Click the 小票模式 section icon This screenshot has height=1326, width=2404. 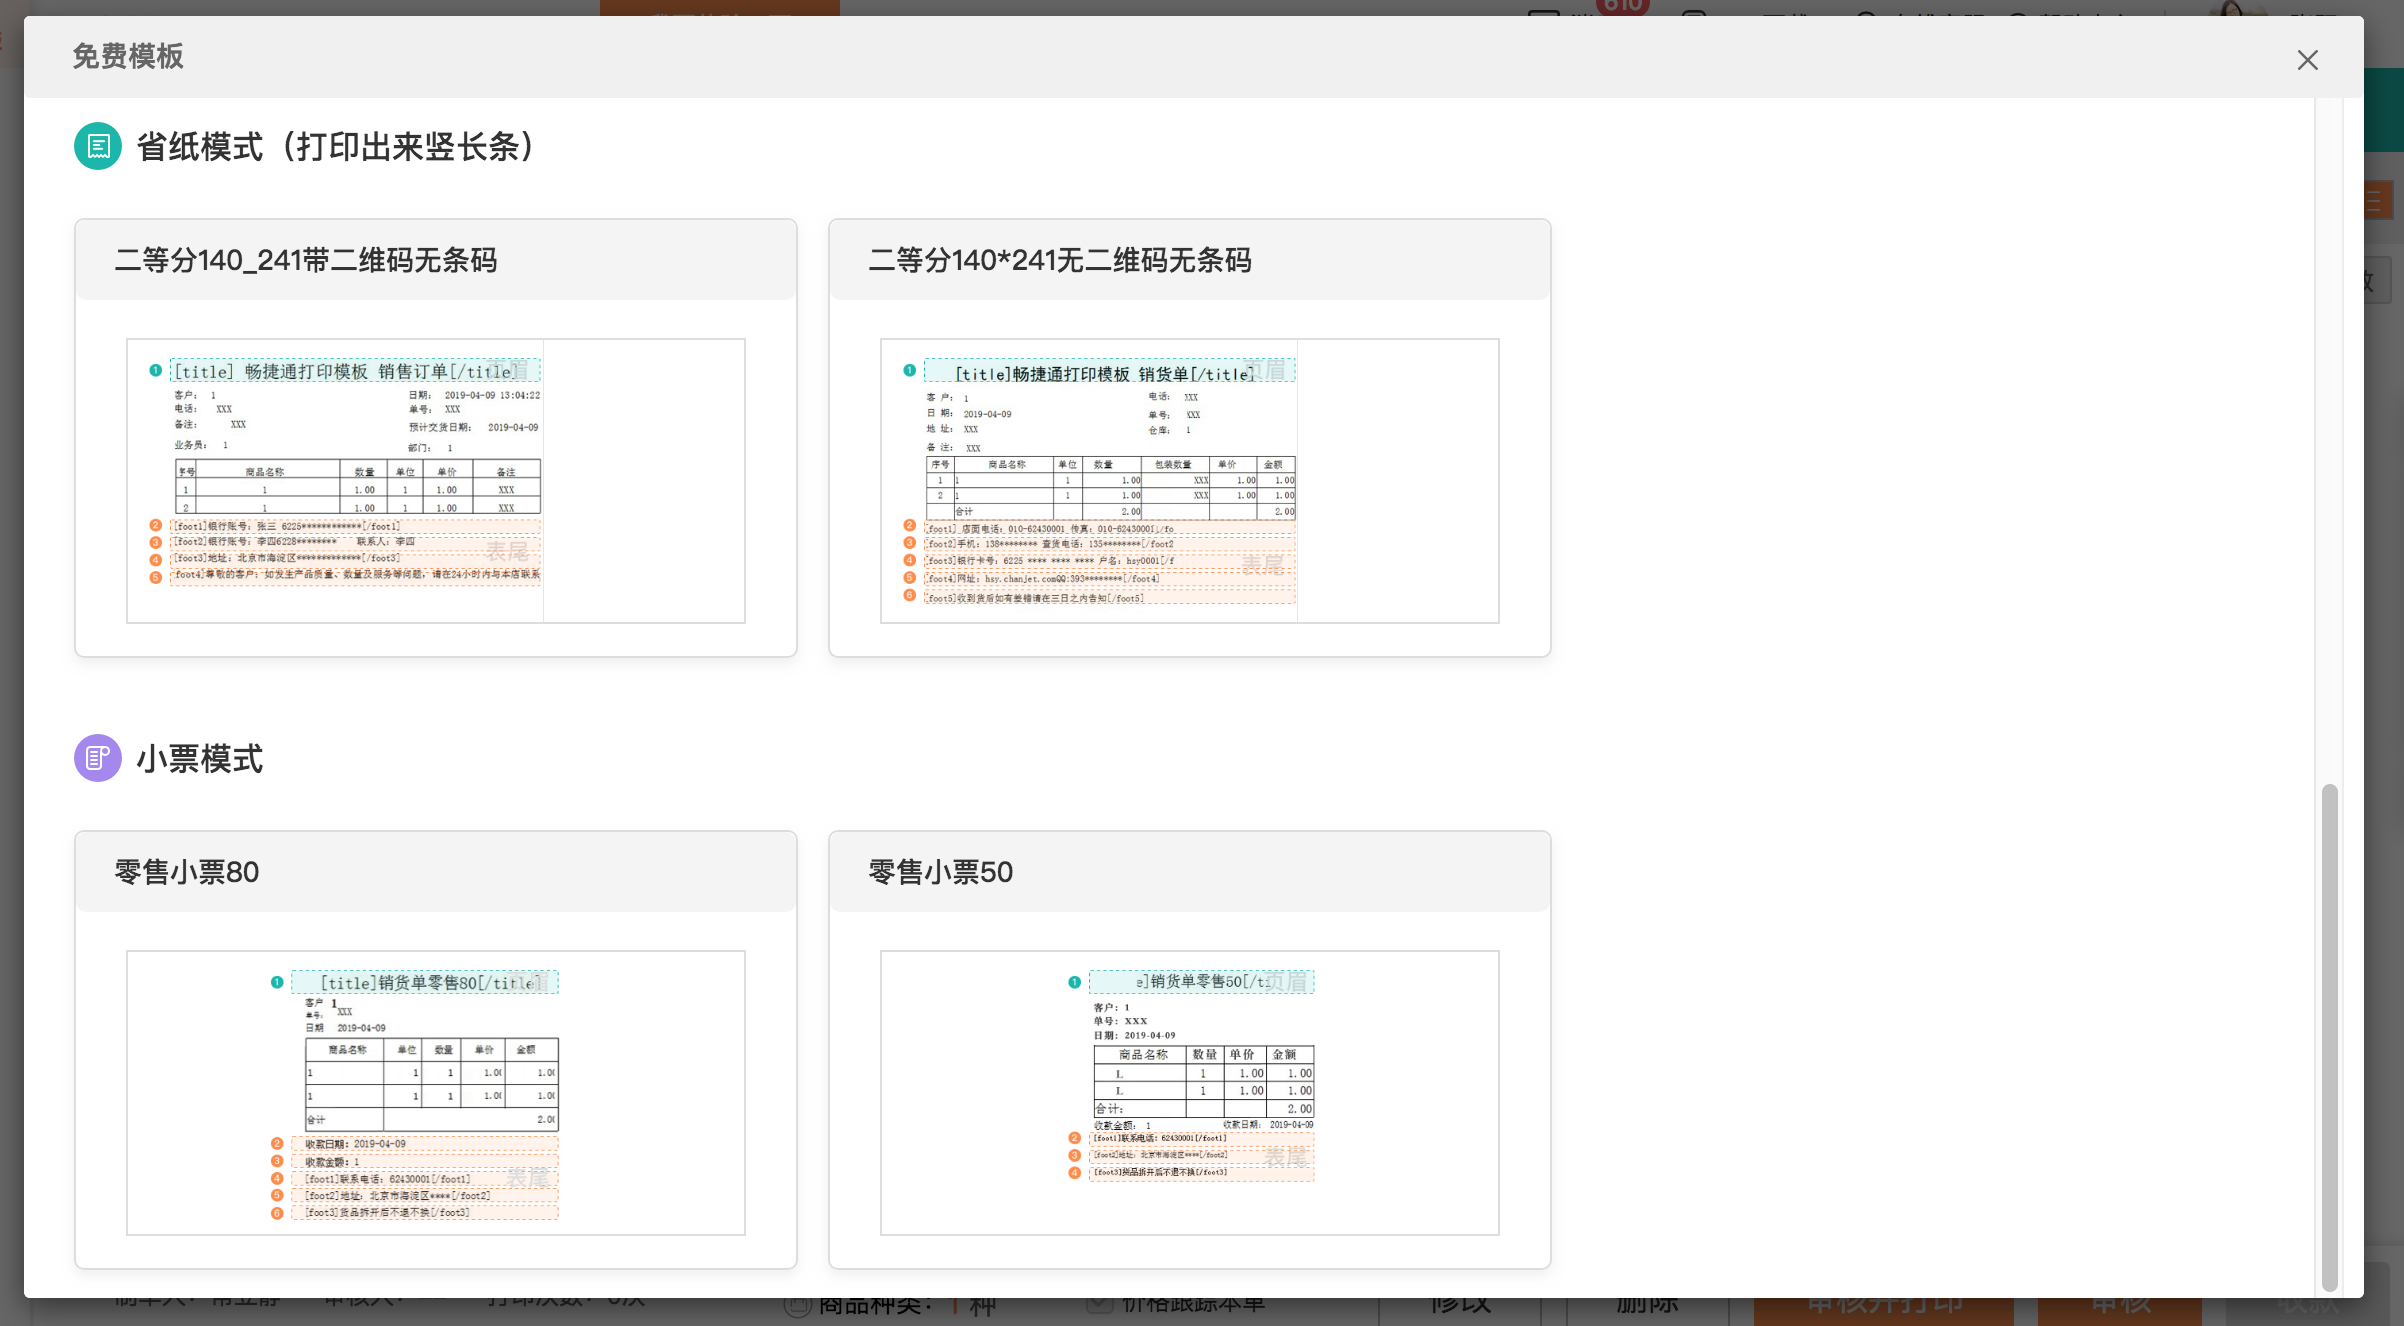pyautogui.click(x=95, y=758)
